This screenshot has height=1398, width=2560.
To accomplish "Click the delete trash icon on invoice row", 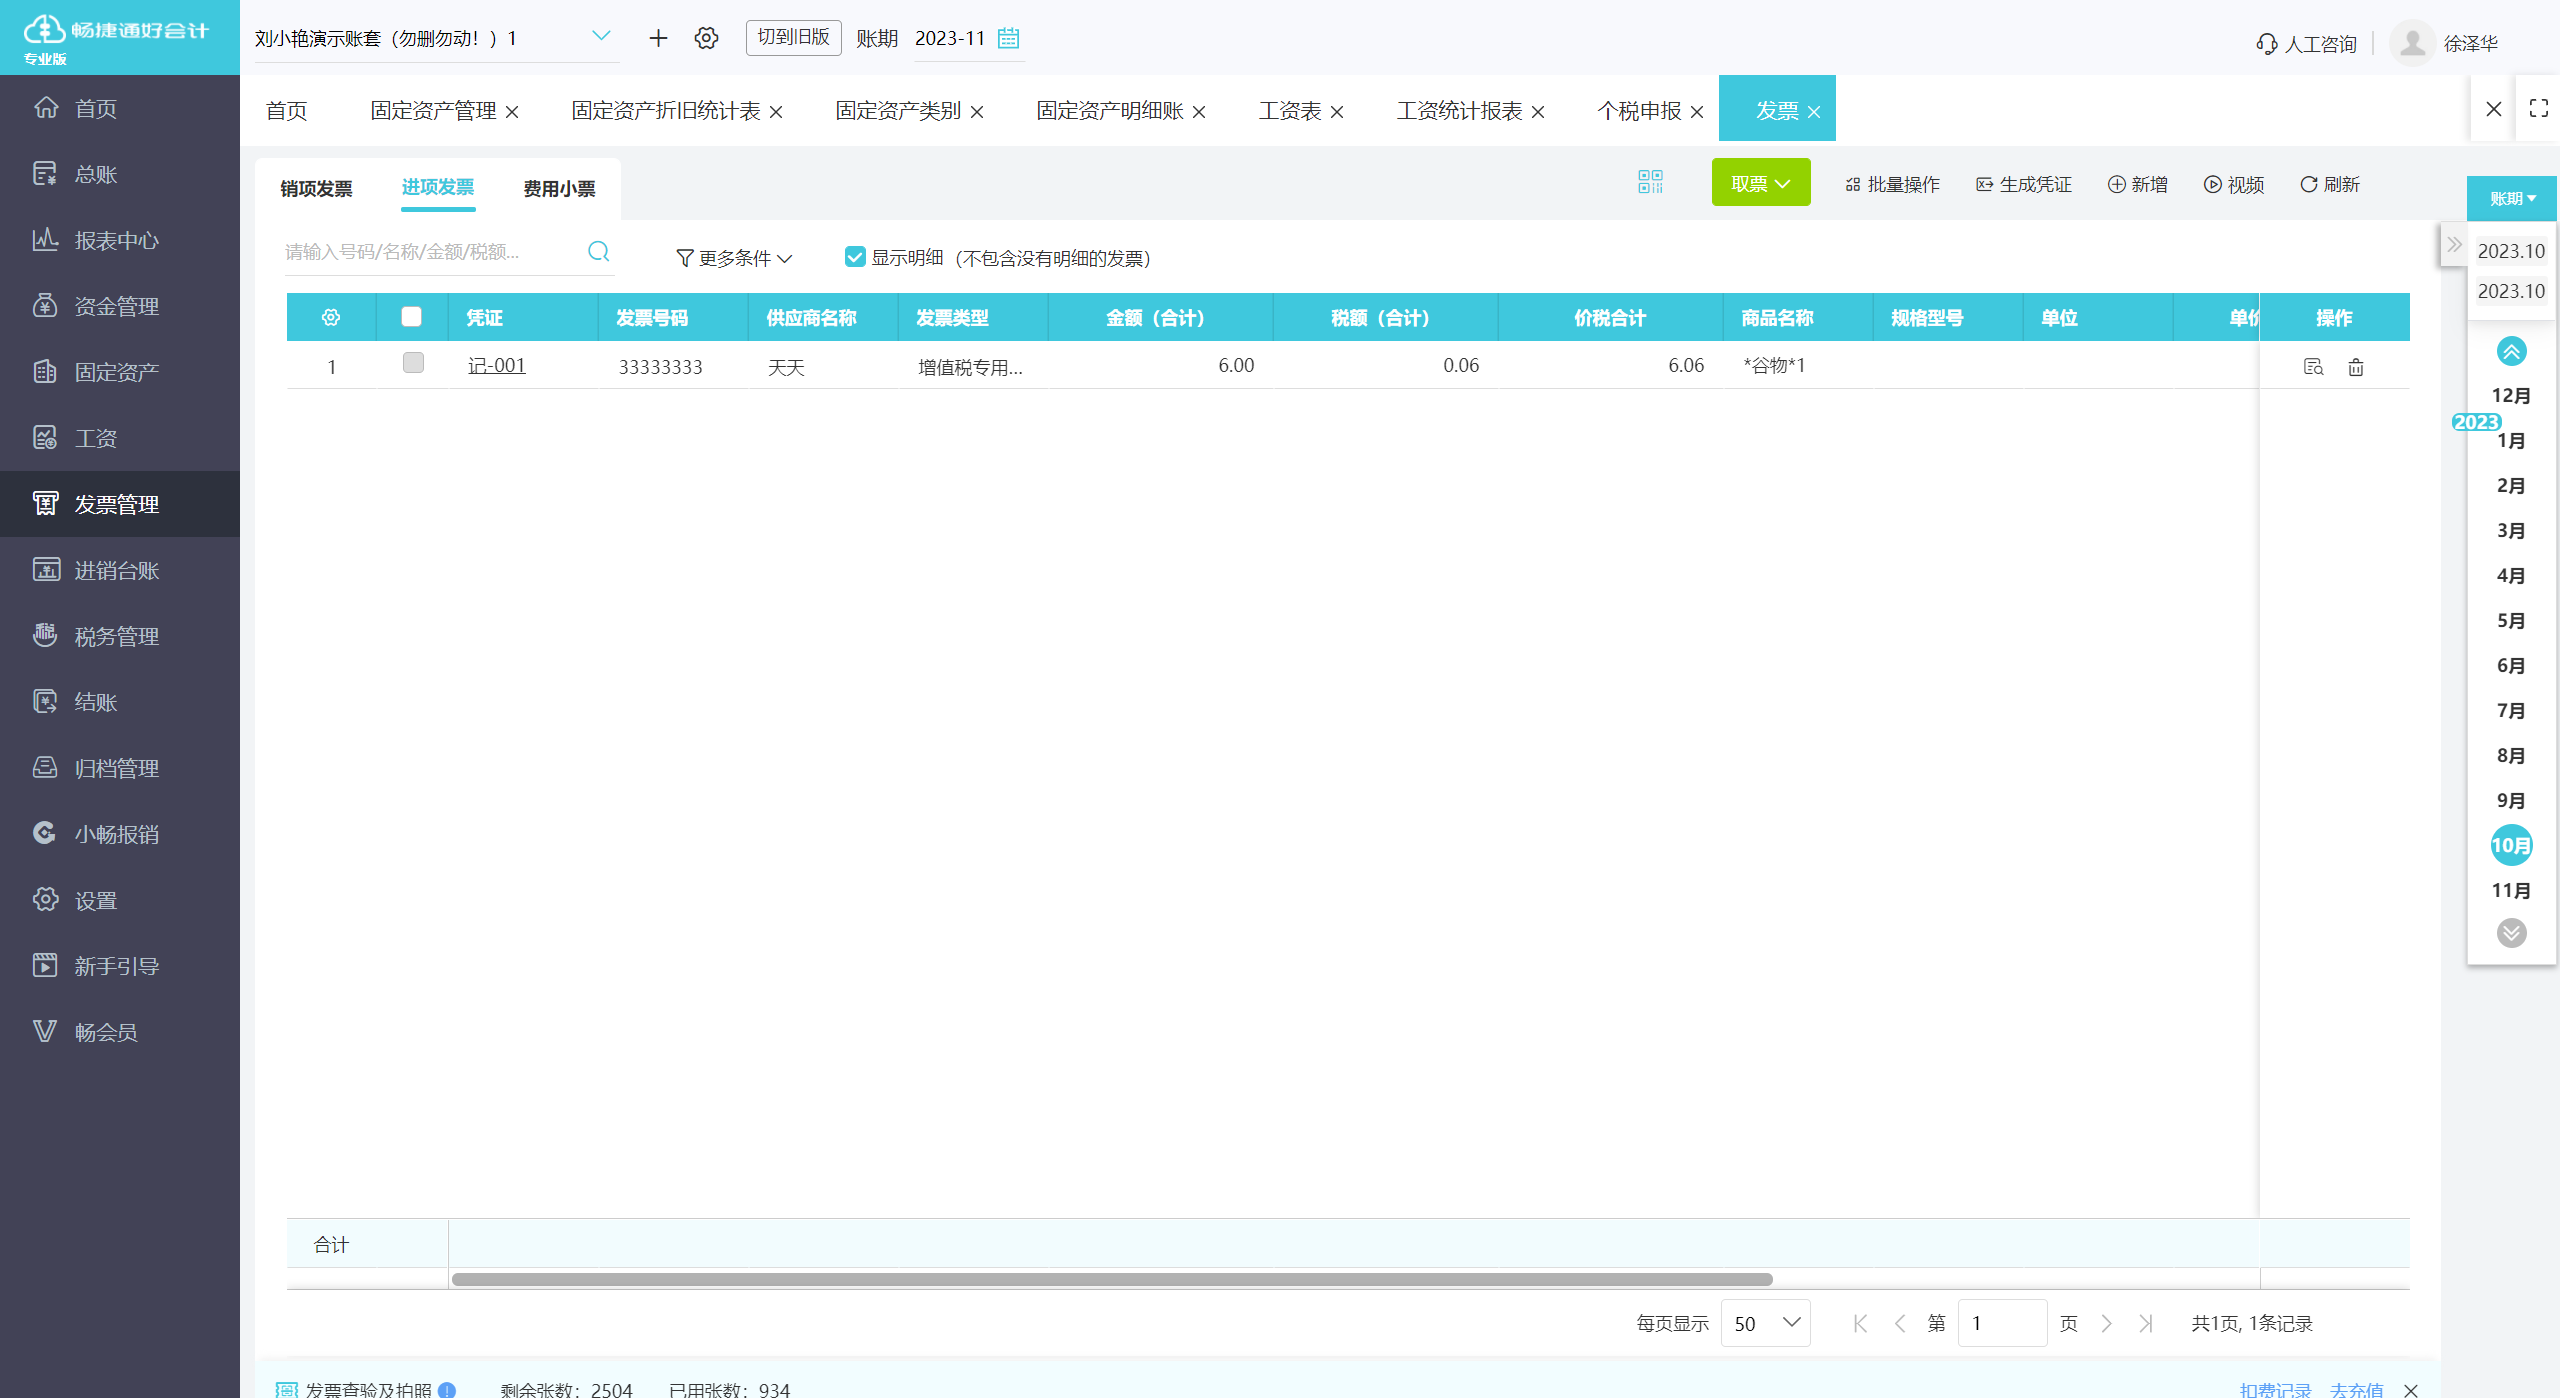I will point(2355,365).
